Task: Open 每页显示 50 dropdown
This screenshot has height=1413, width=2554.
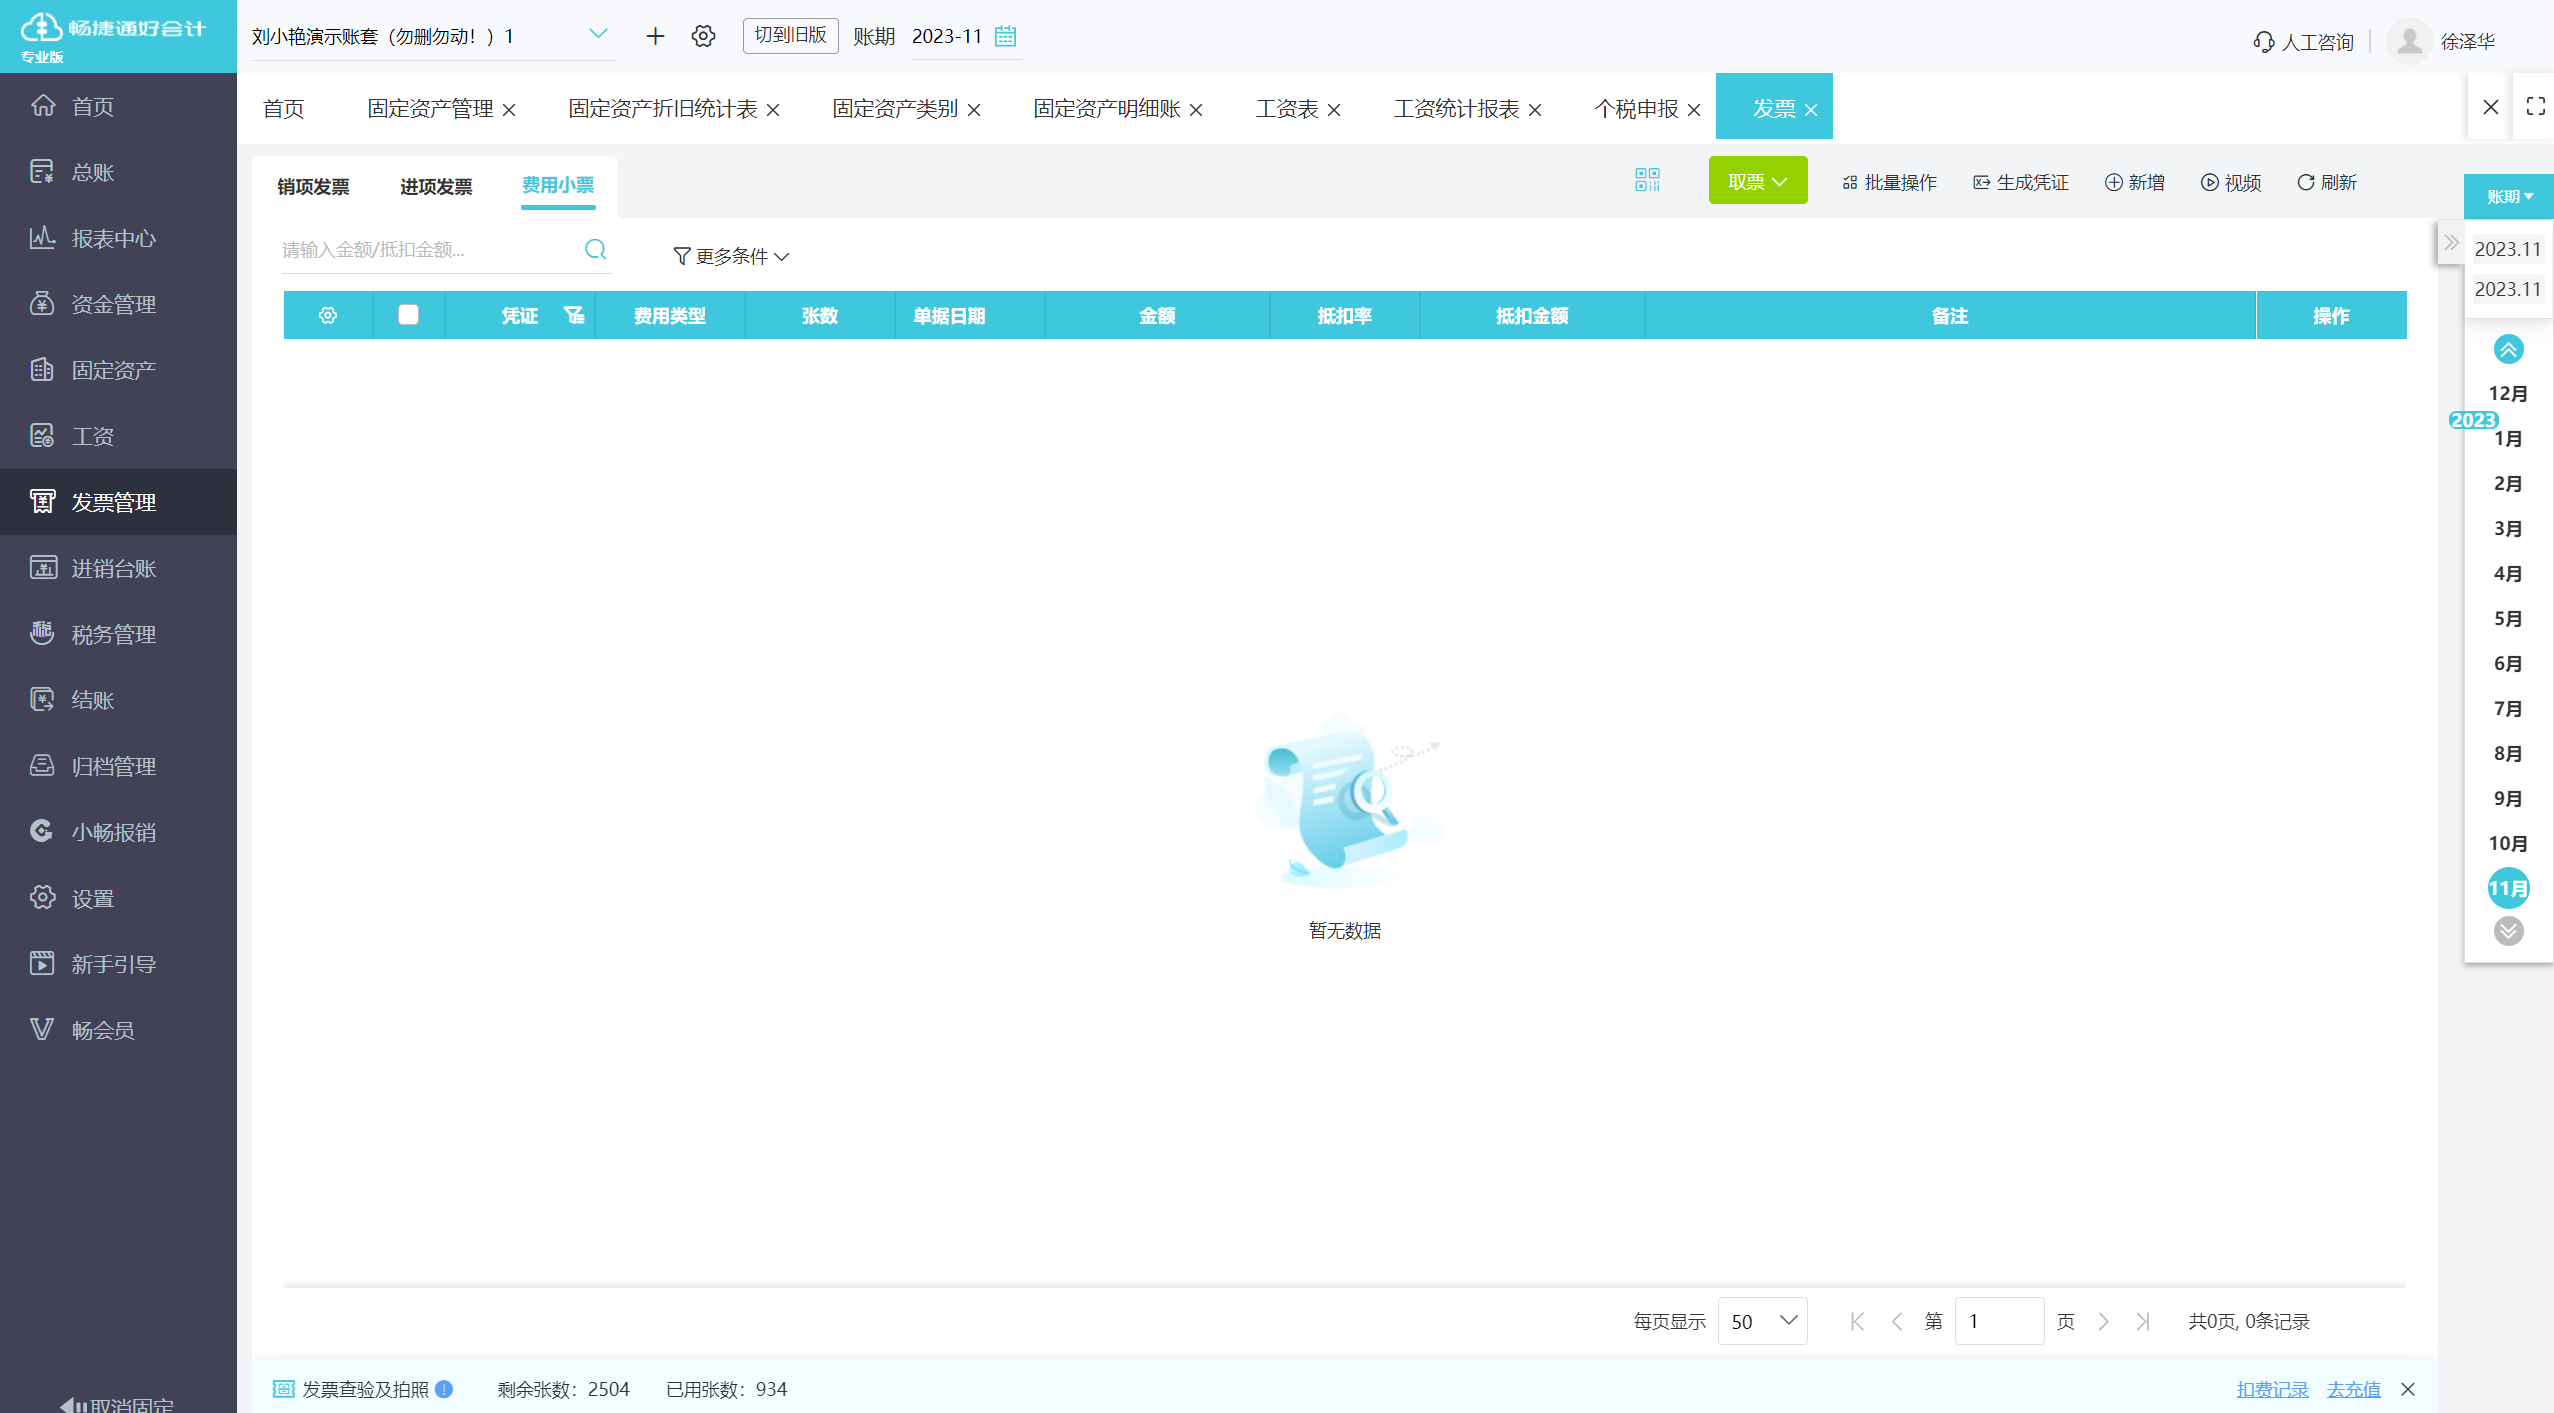Action: 1764,1321
